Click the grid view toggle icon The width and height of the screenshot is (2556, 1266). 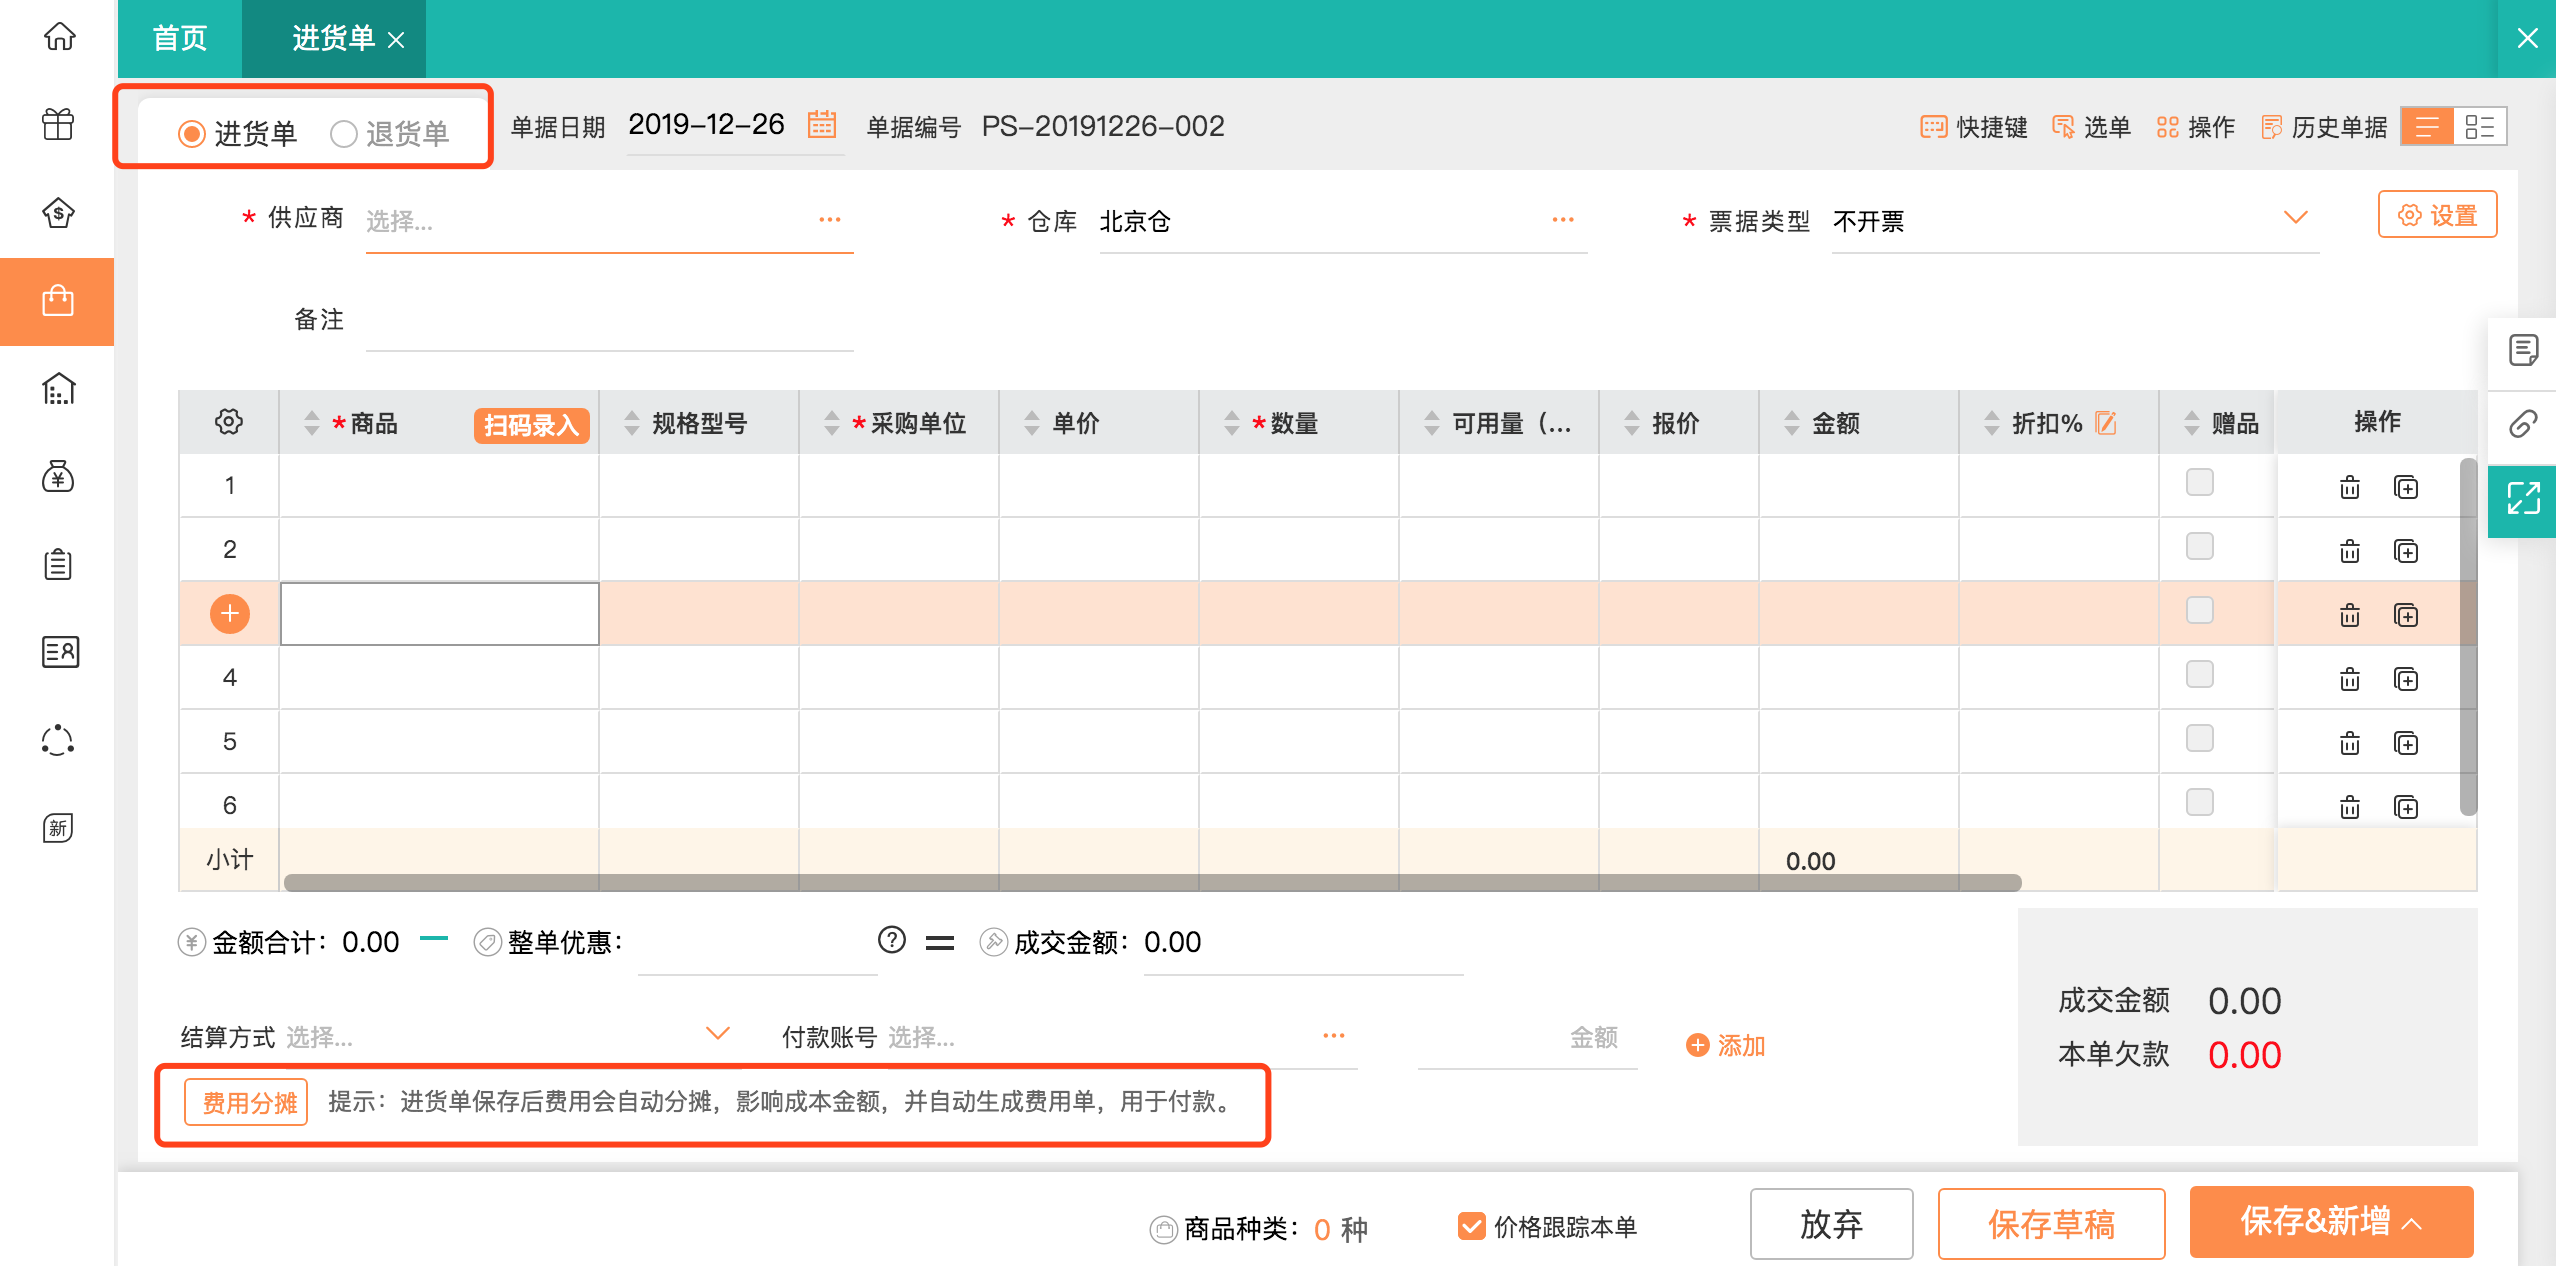(2481, 129)
